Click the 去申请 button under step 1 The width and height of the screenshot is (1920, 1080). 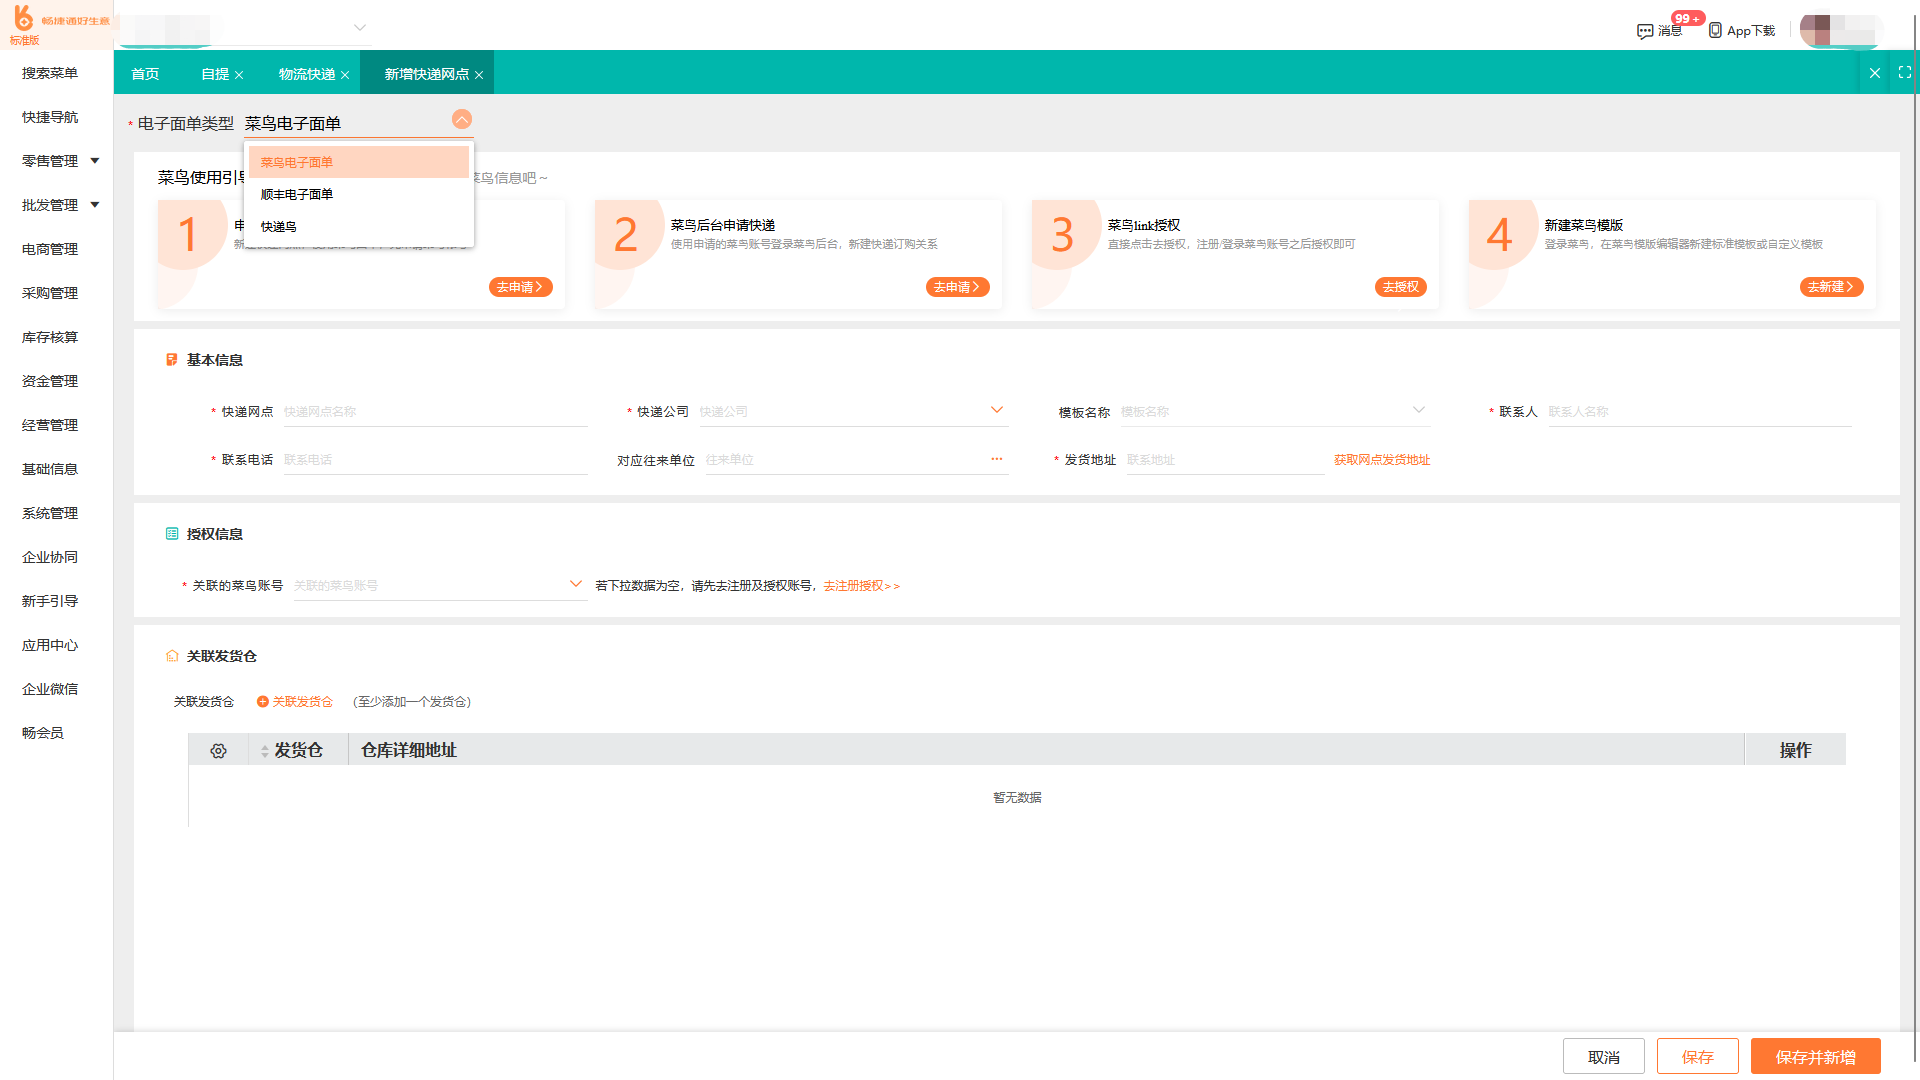518,286
